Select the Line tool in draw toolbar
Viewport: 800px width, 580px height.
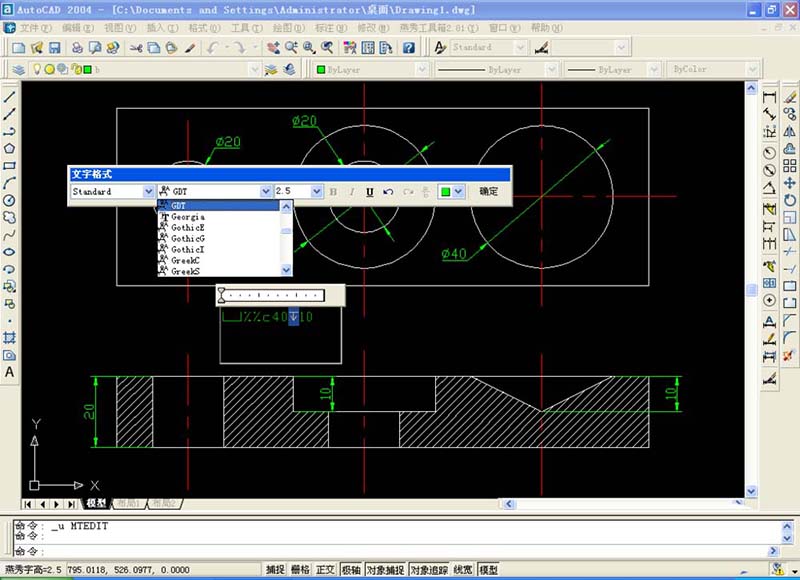pyautogui.click(x=10, y=97)
